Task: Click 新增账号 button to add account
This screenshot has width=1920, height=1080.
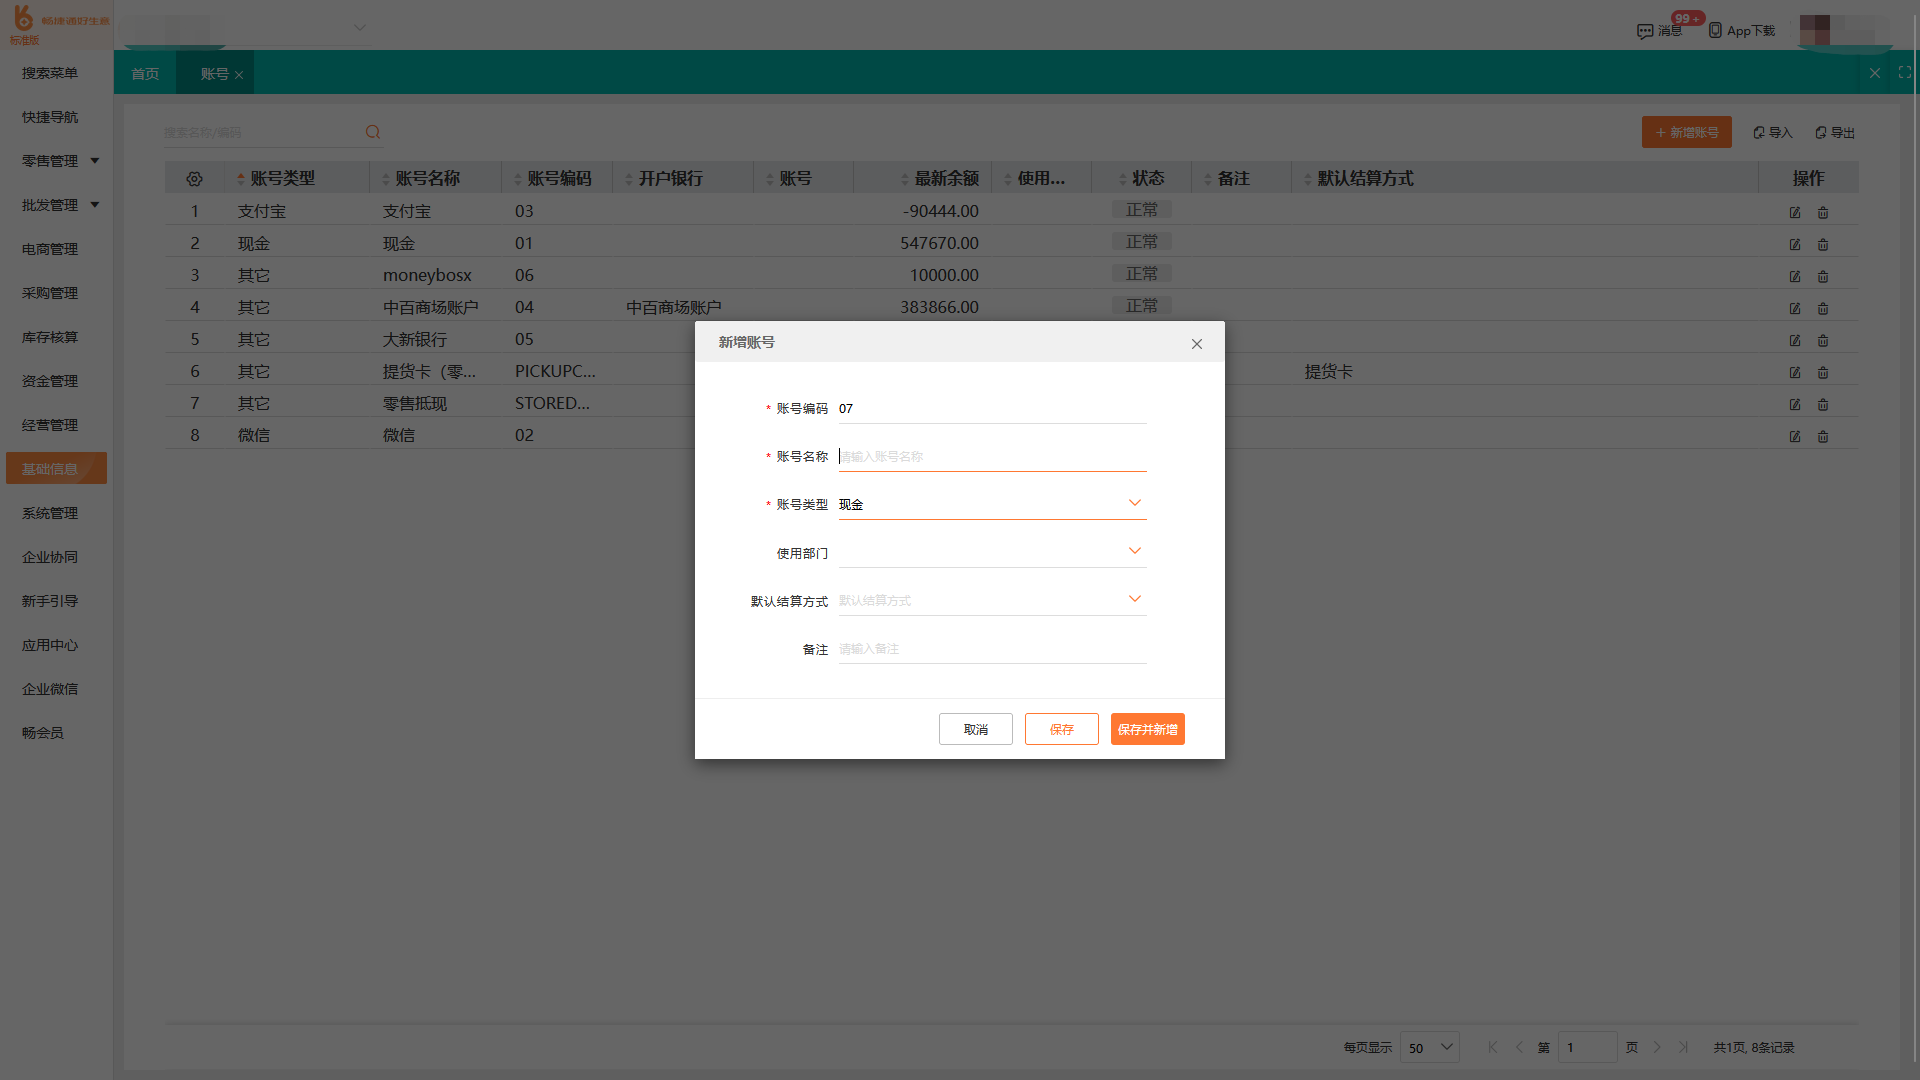Action: tap(1688, 132)
